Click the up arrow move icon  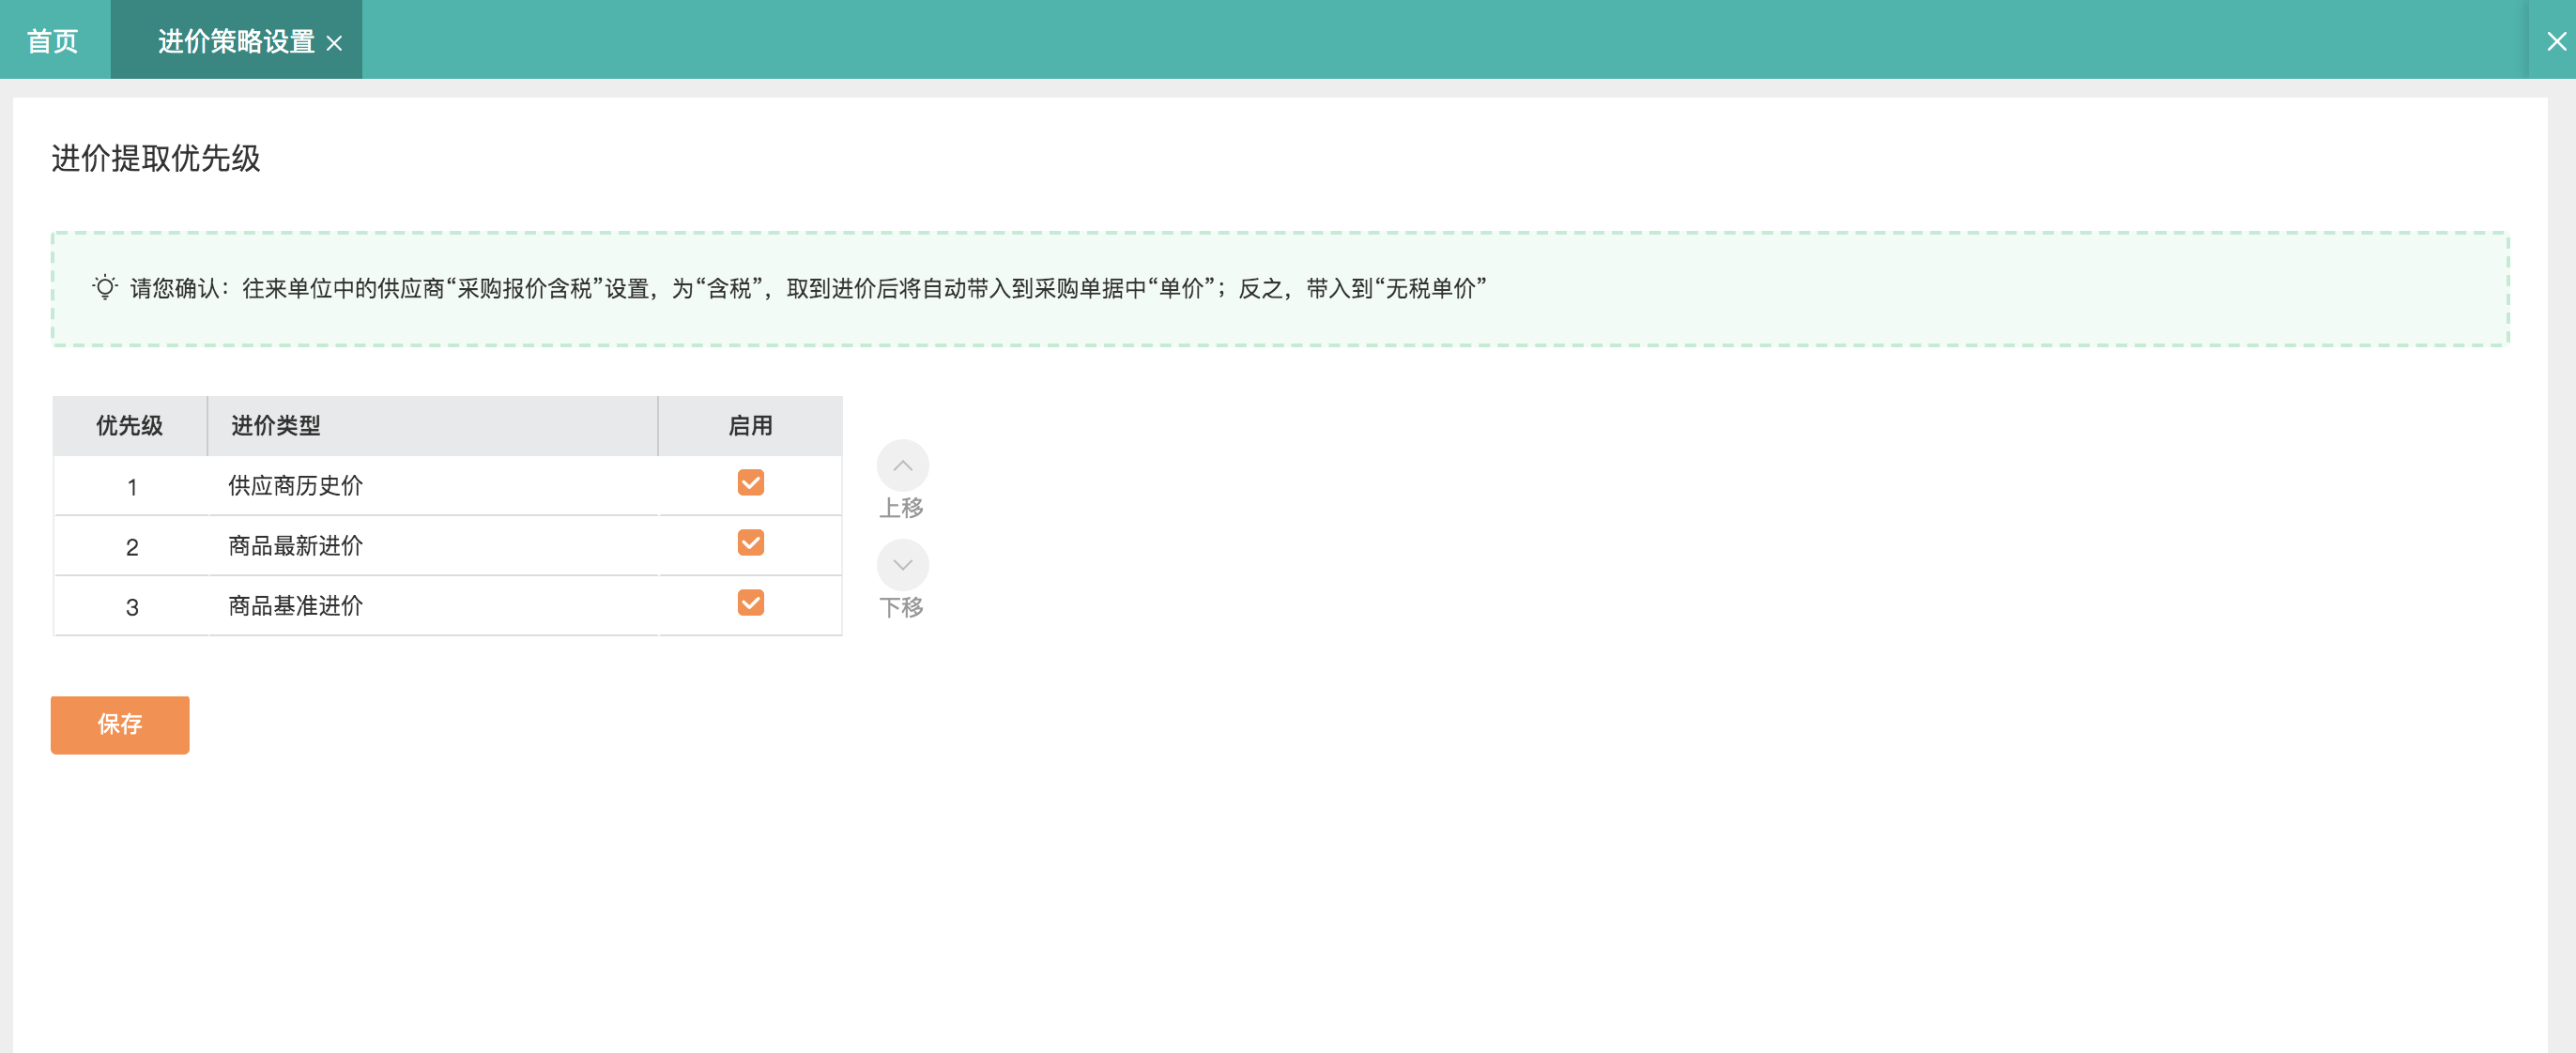point(903,468)
